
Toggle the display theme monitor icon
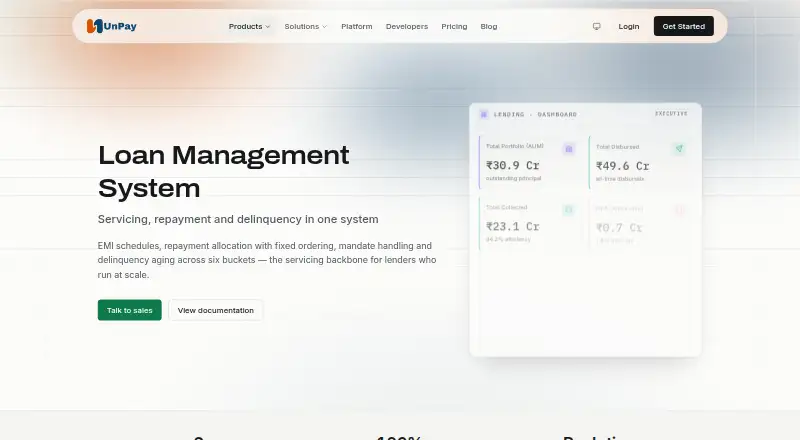[x=596, y=26]
